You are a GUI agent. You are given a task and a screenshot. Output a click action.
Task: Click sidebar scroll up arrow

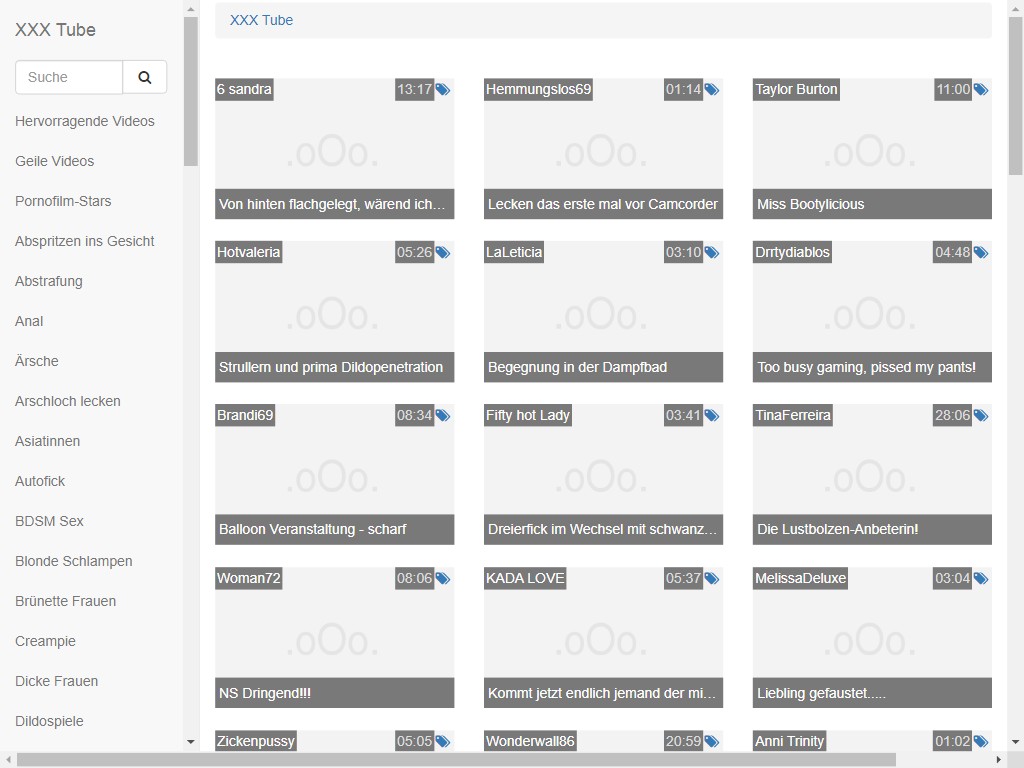[x=191, y=9]
